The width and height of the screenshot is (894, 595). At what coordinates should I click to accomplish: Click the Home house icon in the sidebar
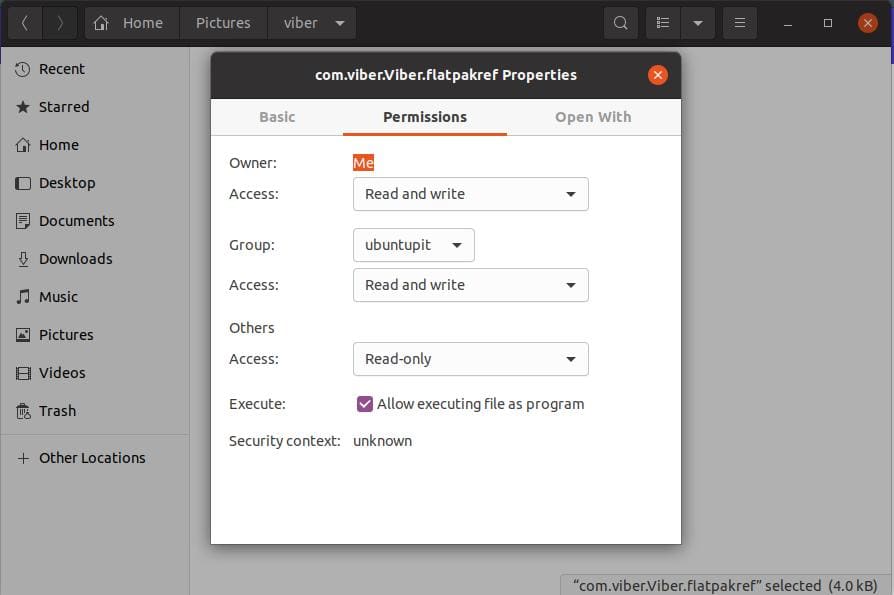(x=22, y=145)
